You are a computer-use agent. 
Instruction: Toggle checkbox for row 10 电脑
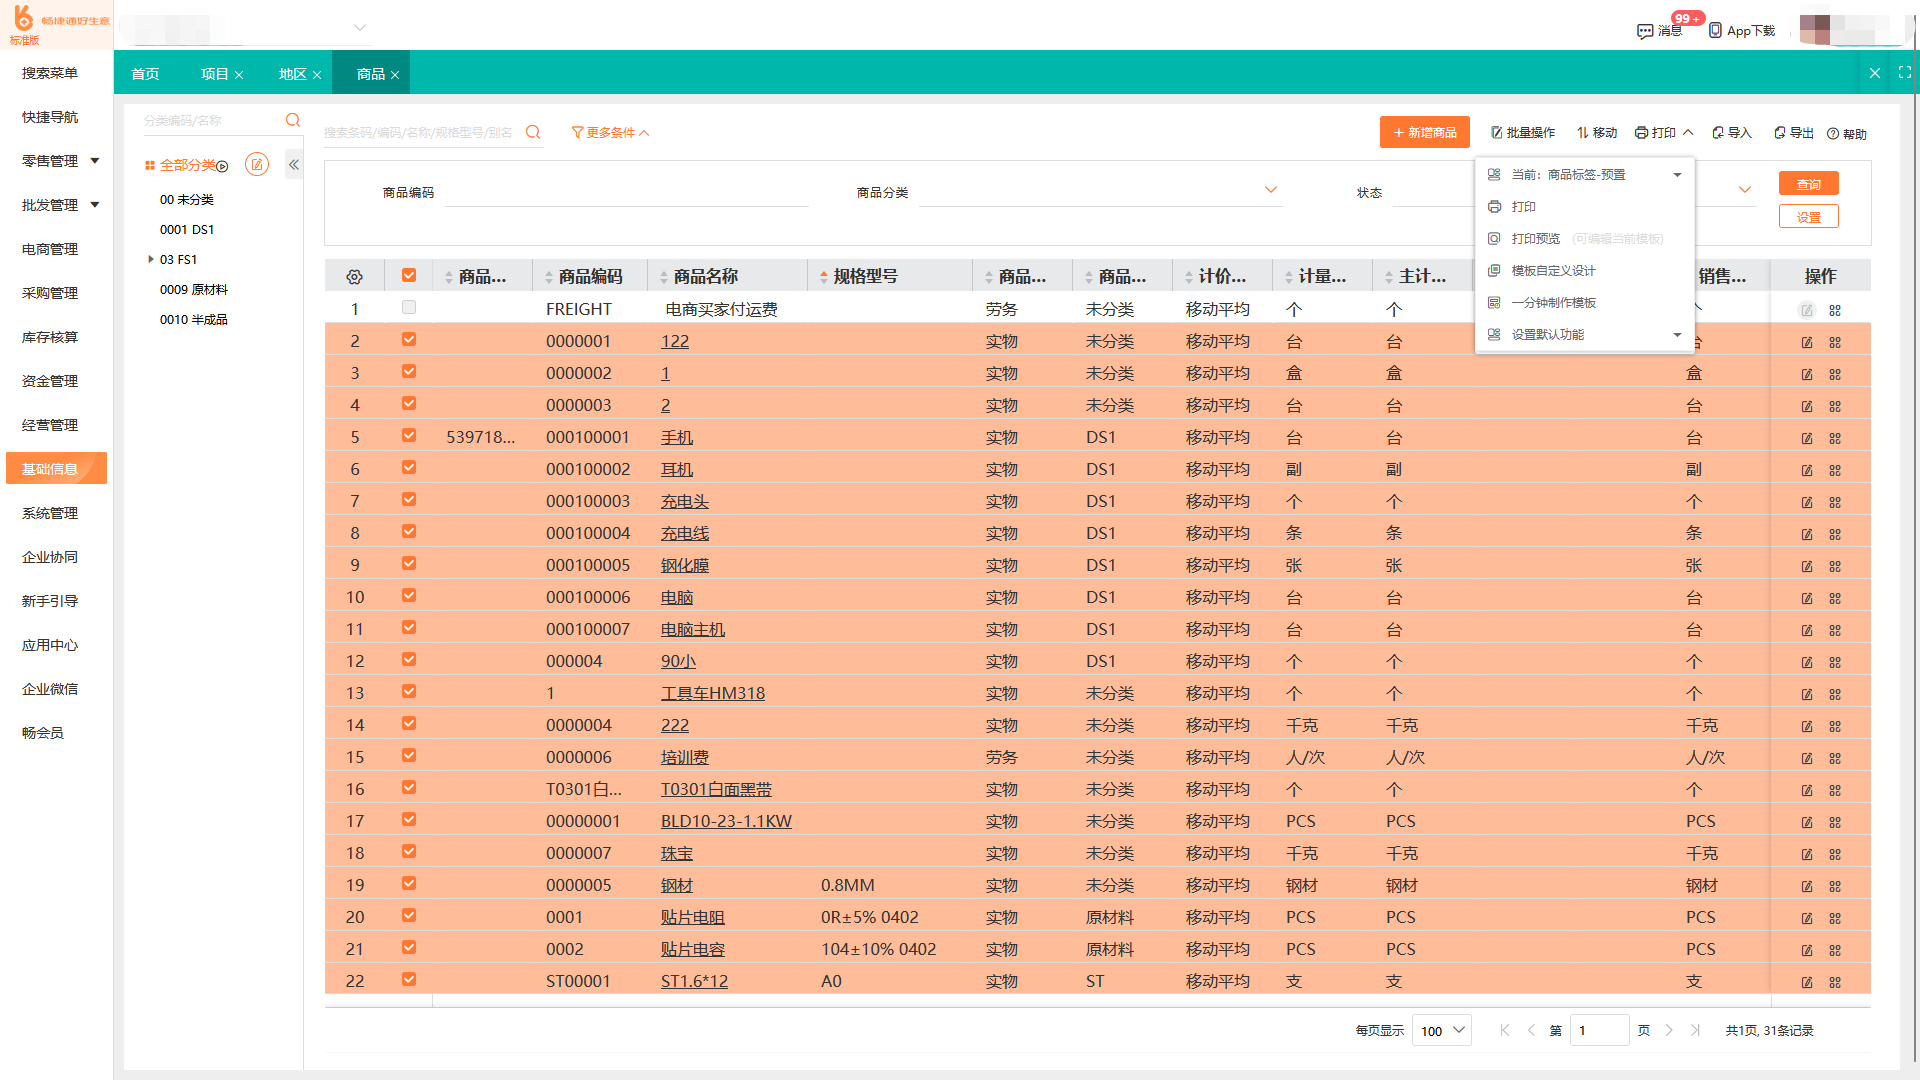point(410,597)
